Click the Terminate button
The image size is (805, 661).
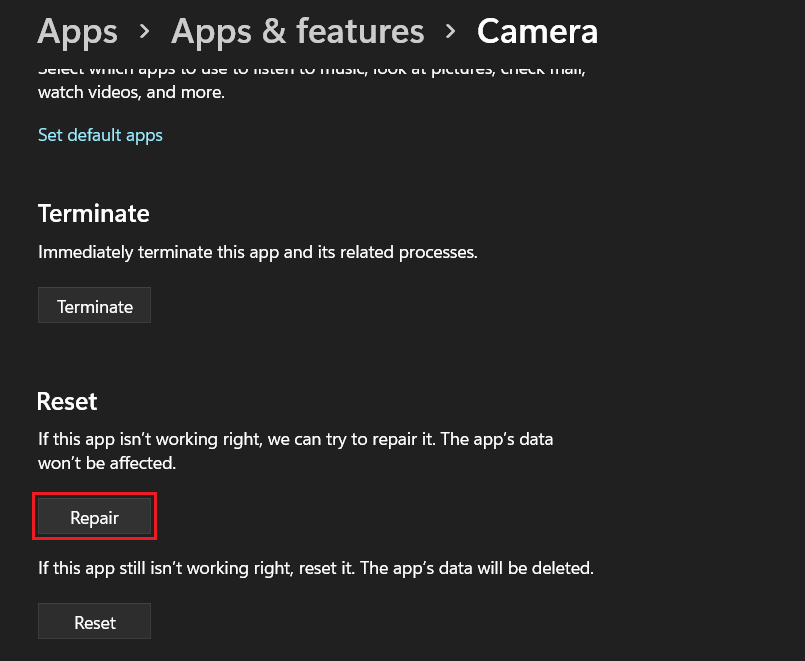94,305
